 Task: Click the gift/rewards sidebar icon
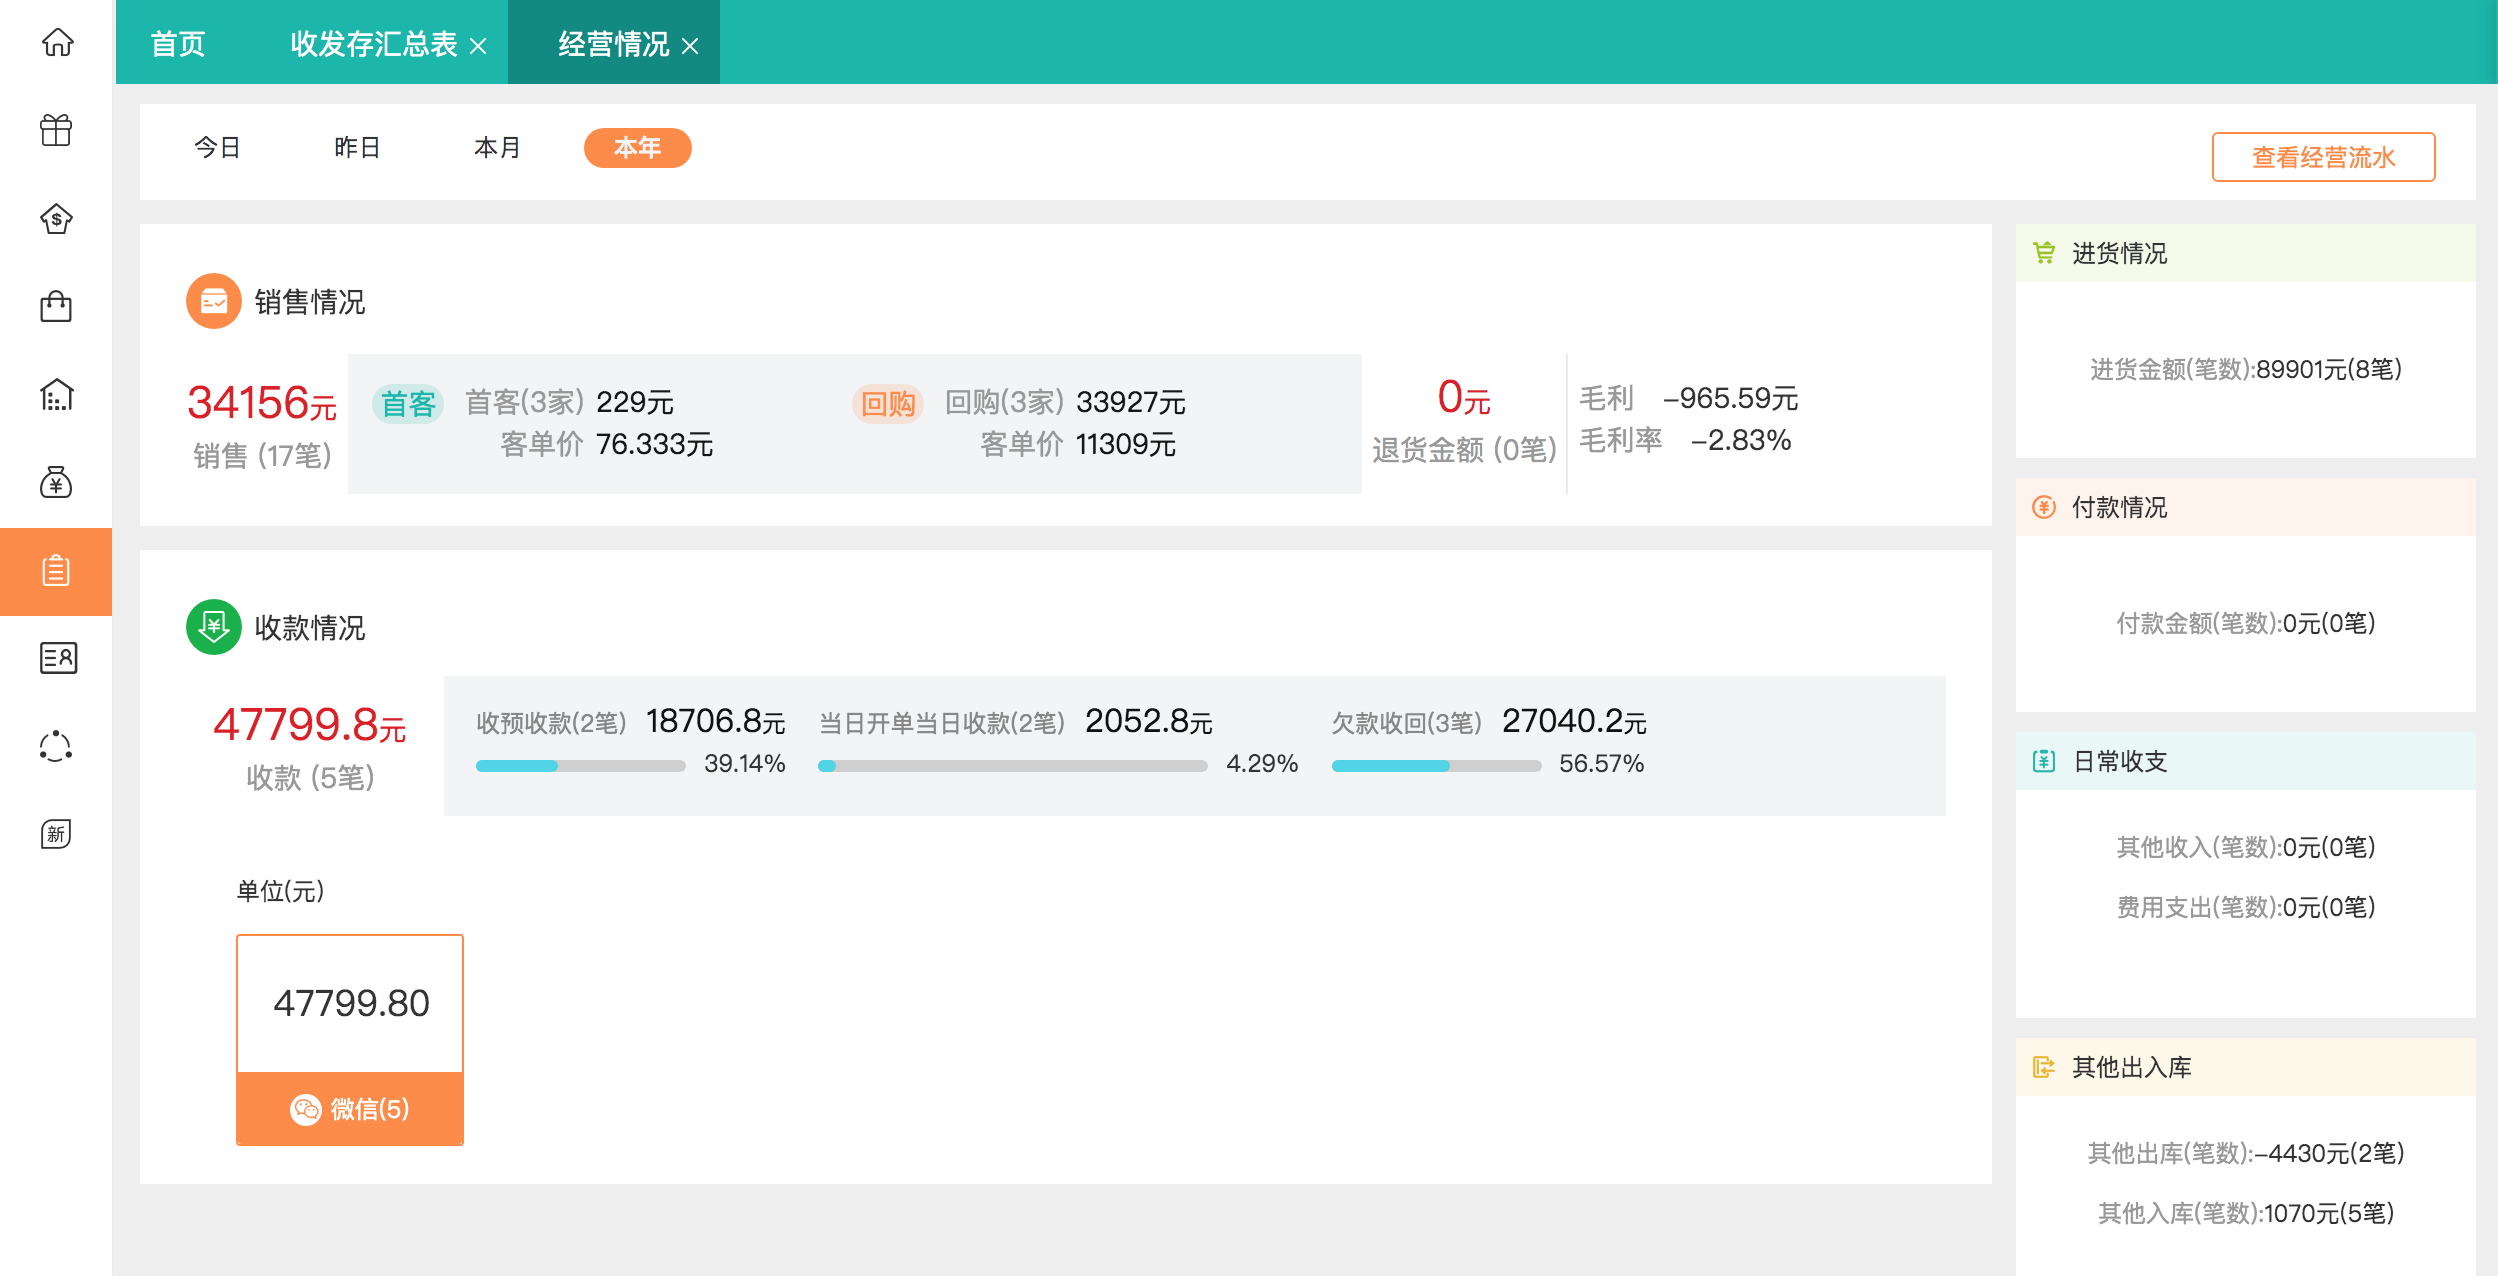coord(57,130)
